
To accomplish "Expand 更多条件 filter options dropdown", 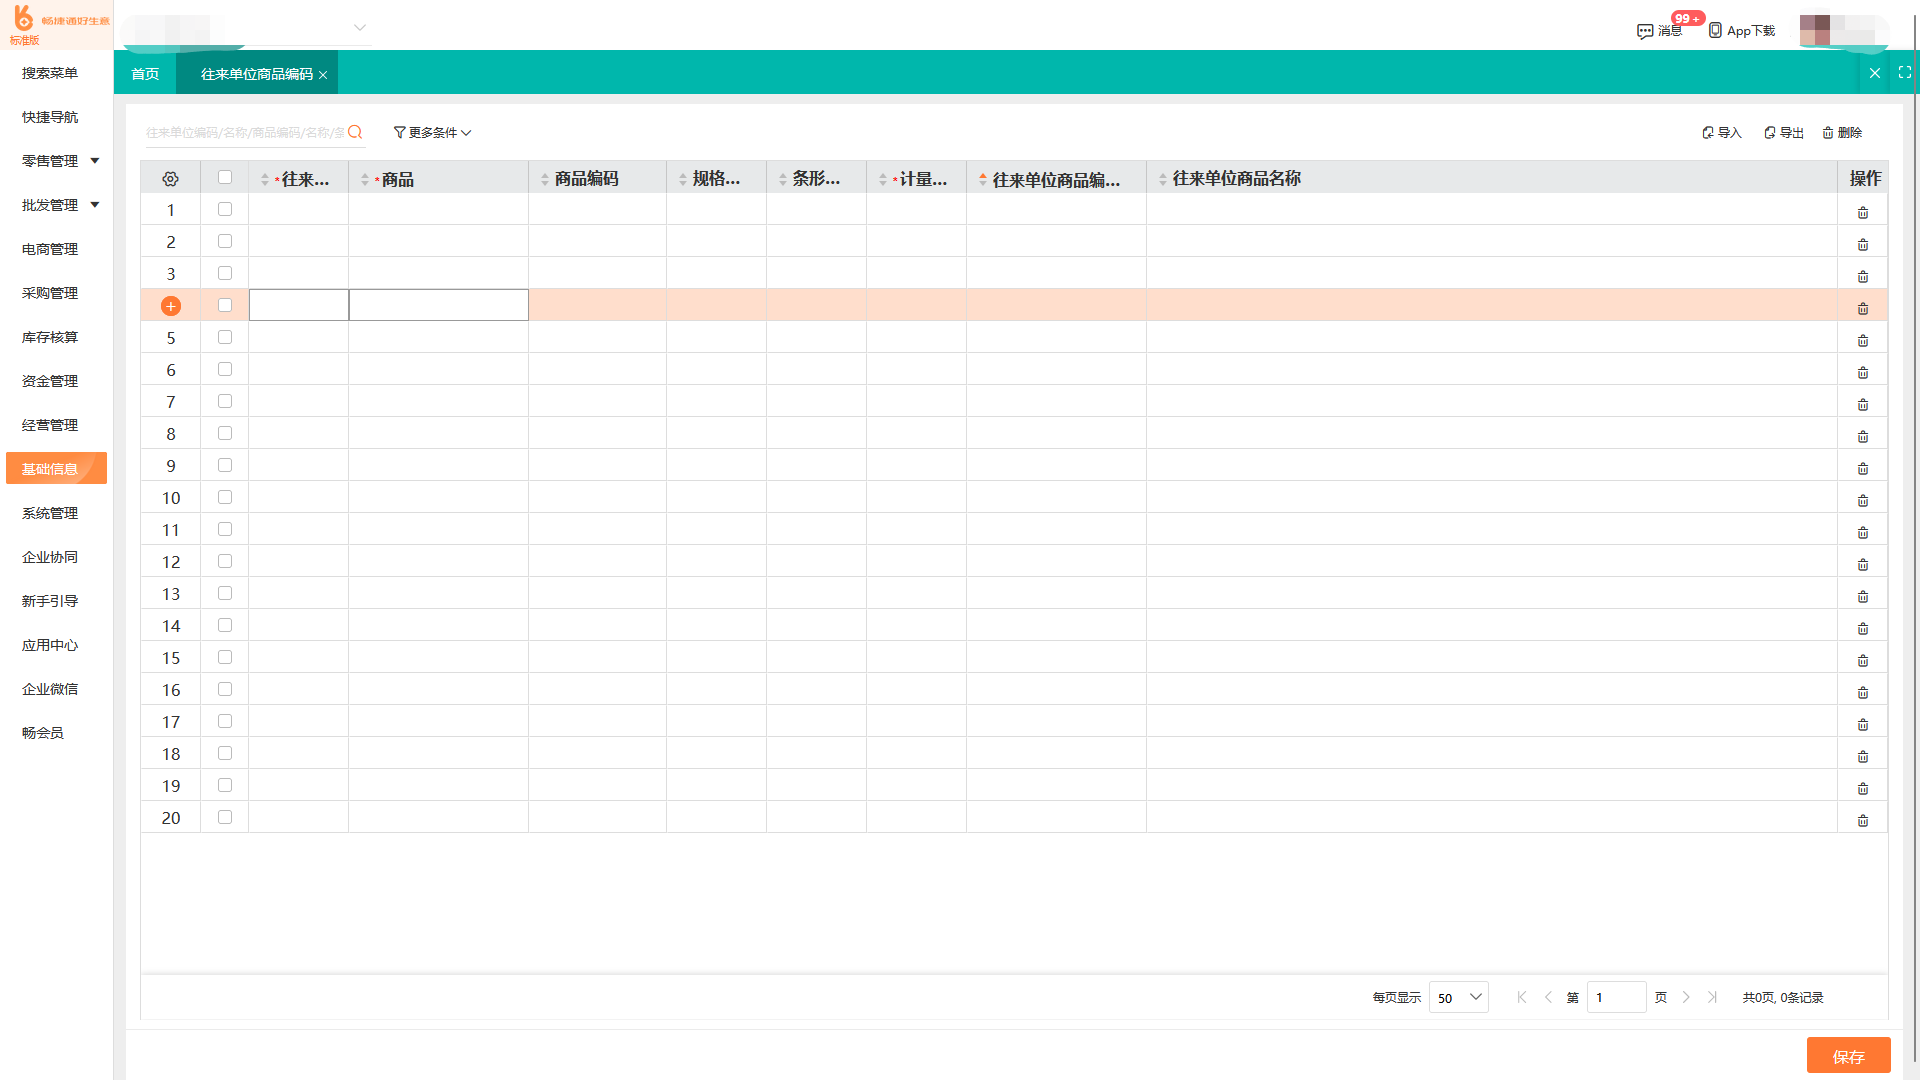I will click(x=431, y=132).
